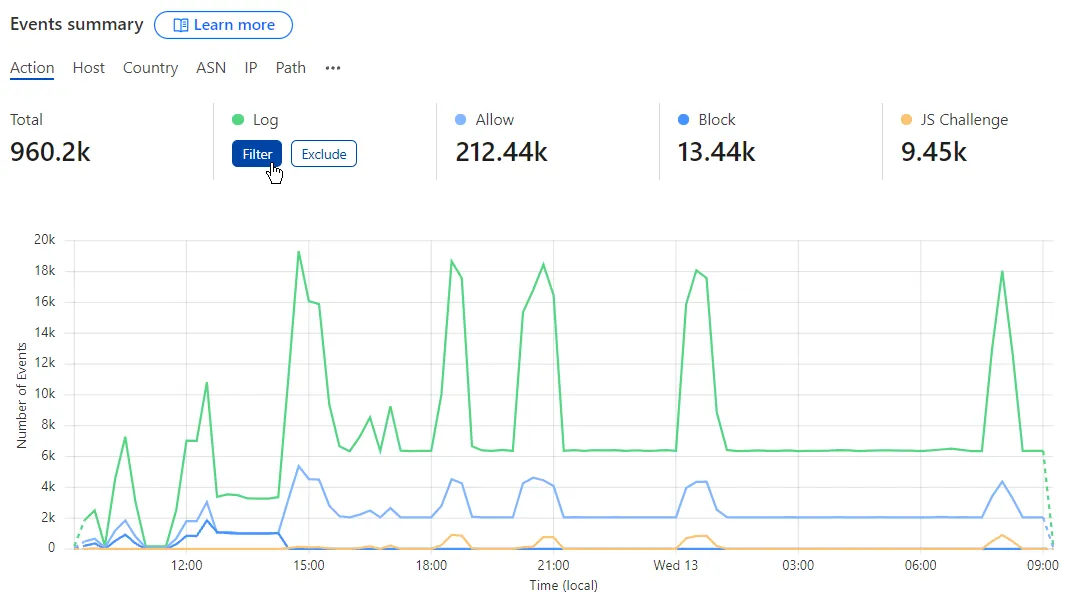Open the three-dot more tabs menu
Screen dimensions: 1068x598
point(333,68)
